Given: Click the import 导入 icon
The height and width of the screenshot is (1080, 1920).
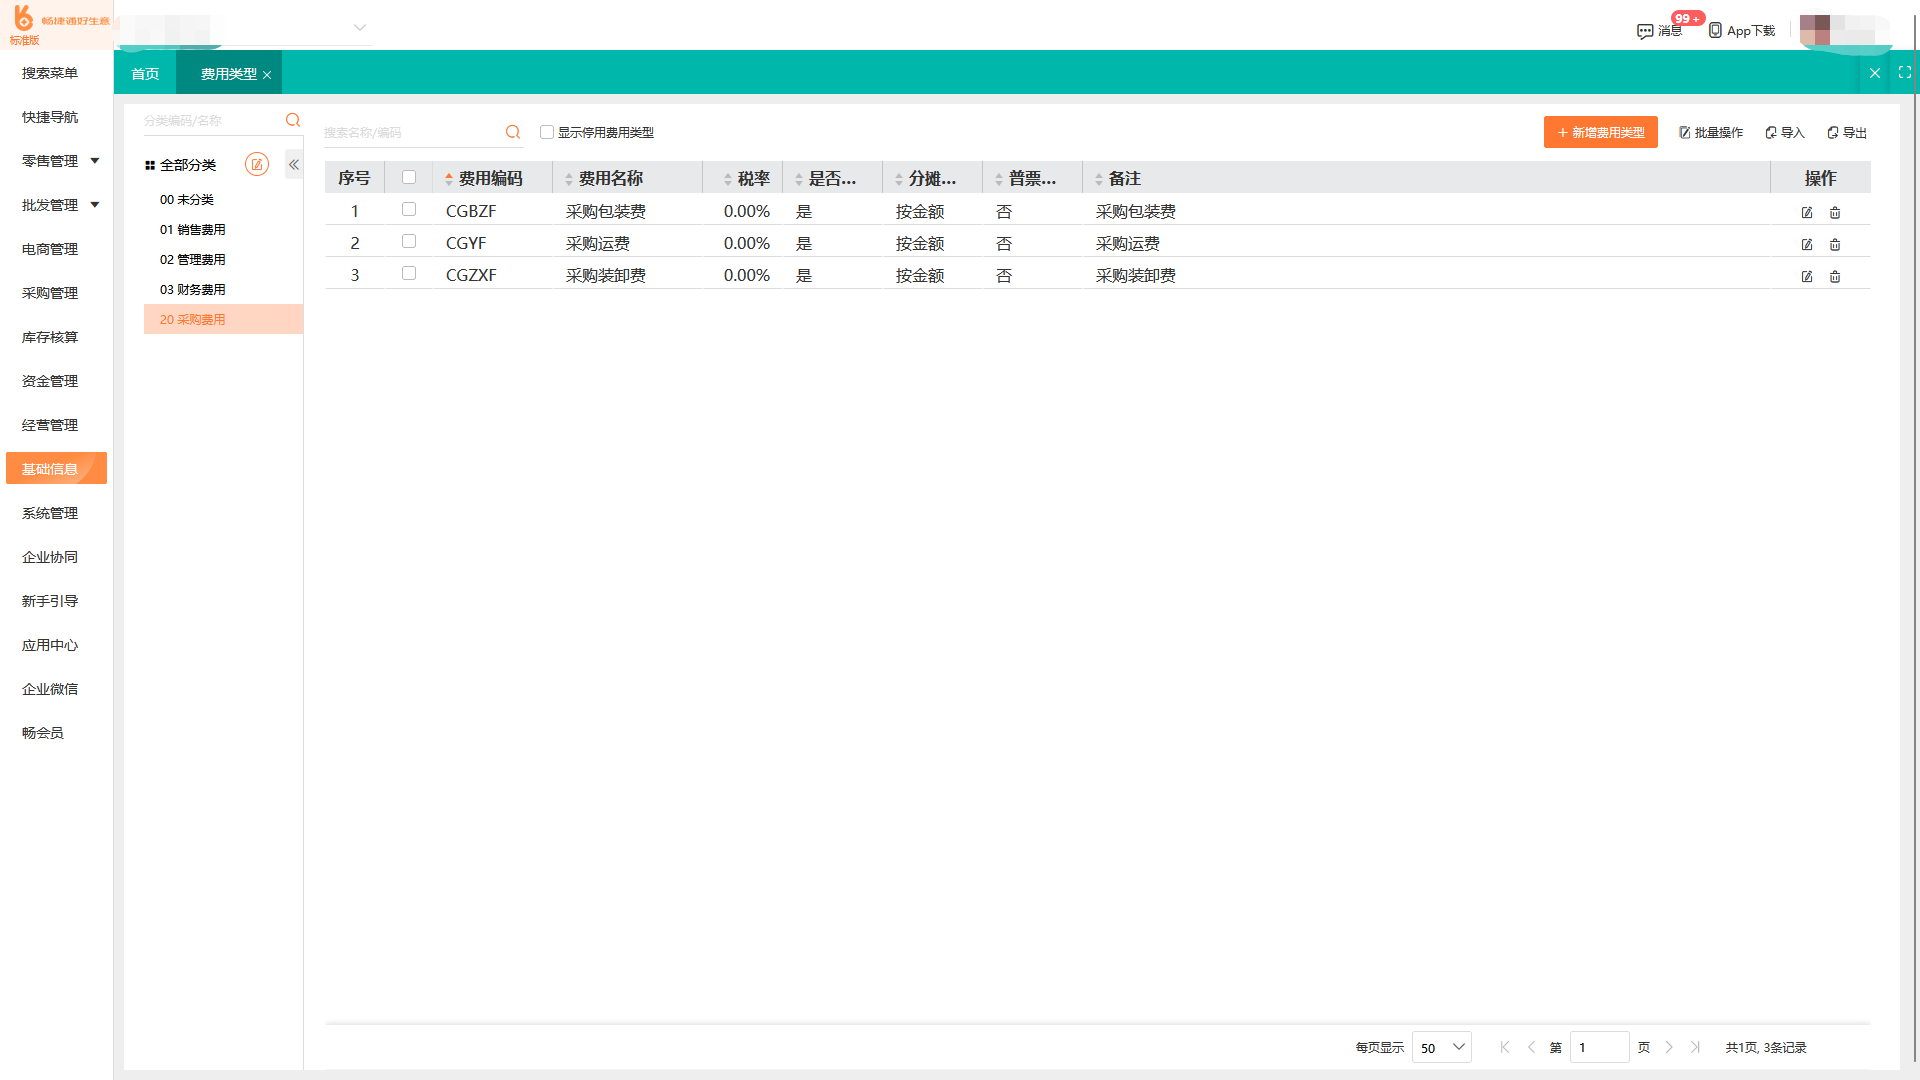Looking at the screenshot, I should 1787,131.
